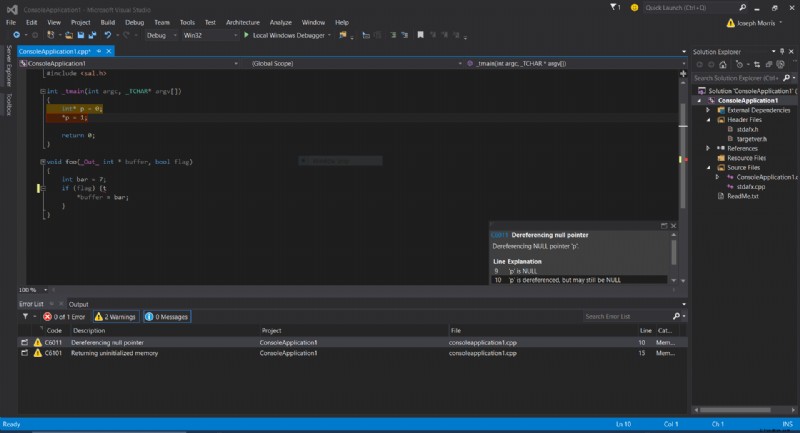Toggle the 2 Warnings filter
The height and width of the screenshot is (433, 800).
click(x=115, y=316)
